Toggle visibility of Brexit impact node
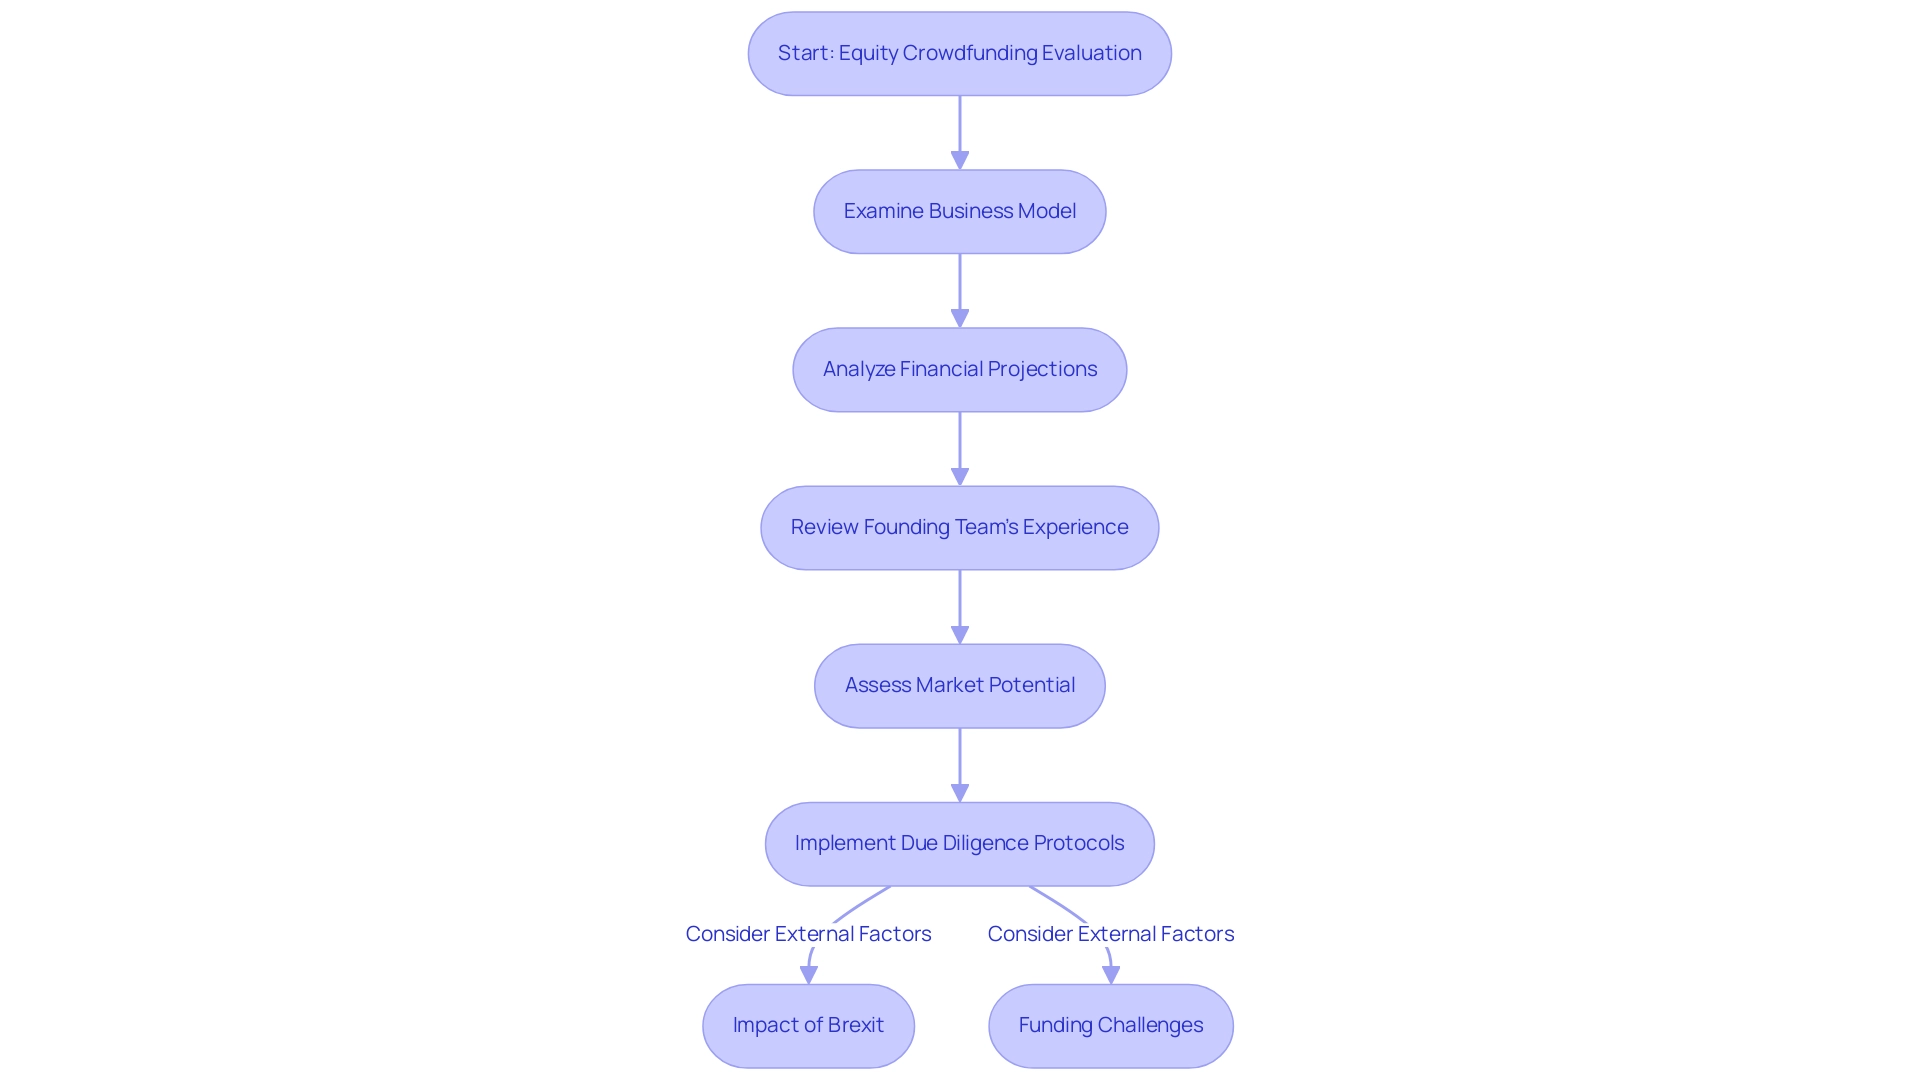This screenshot has width=1920, height=1083. [x=807, y=1025]
